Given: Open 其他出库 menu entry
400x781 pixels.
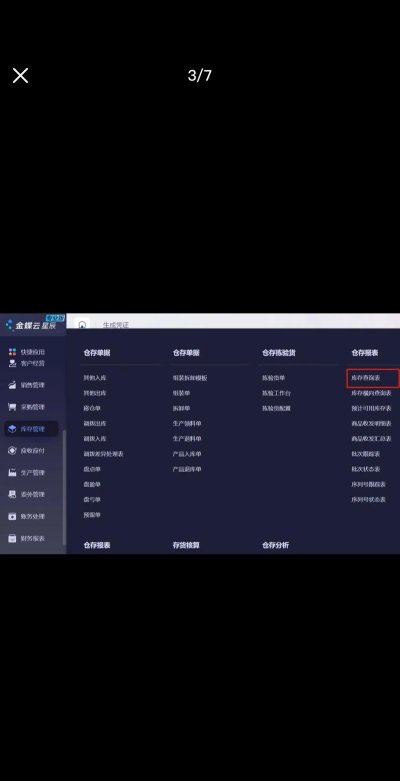Looking at the screenshot, I should 95,393.
